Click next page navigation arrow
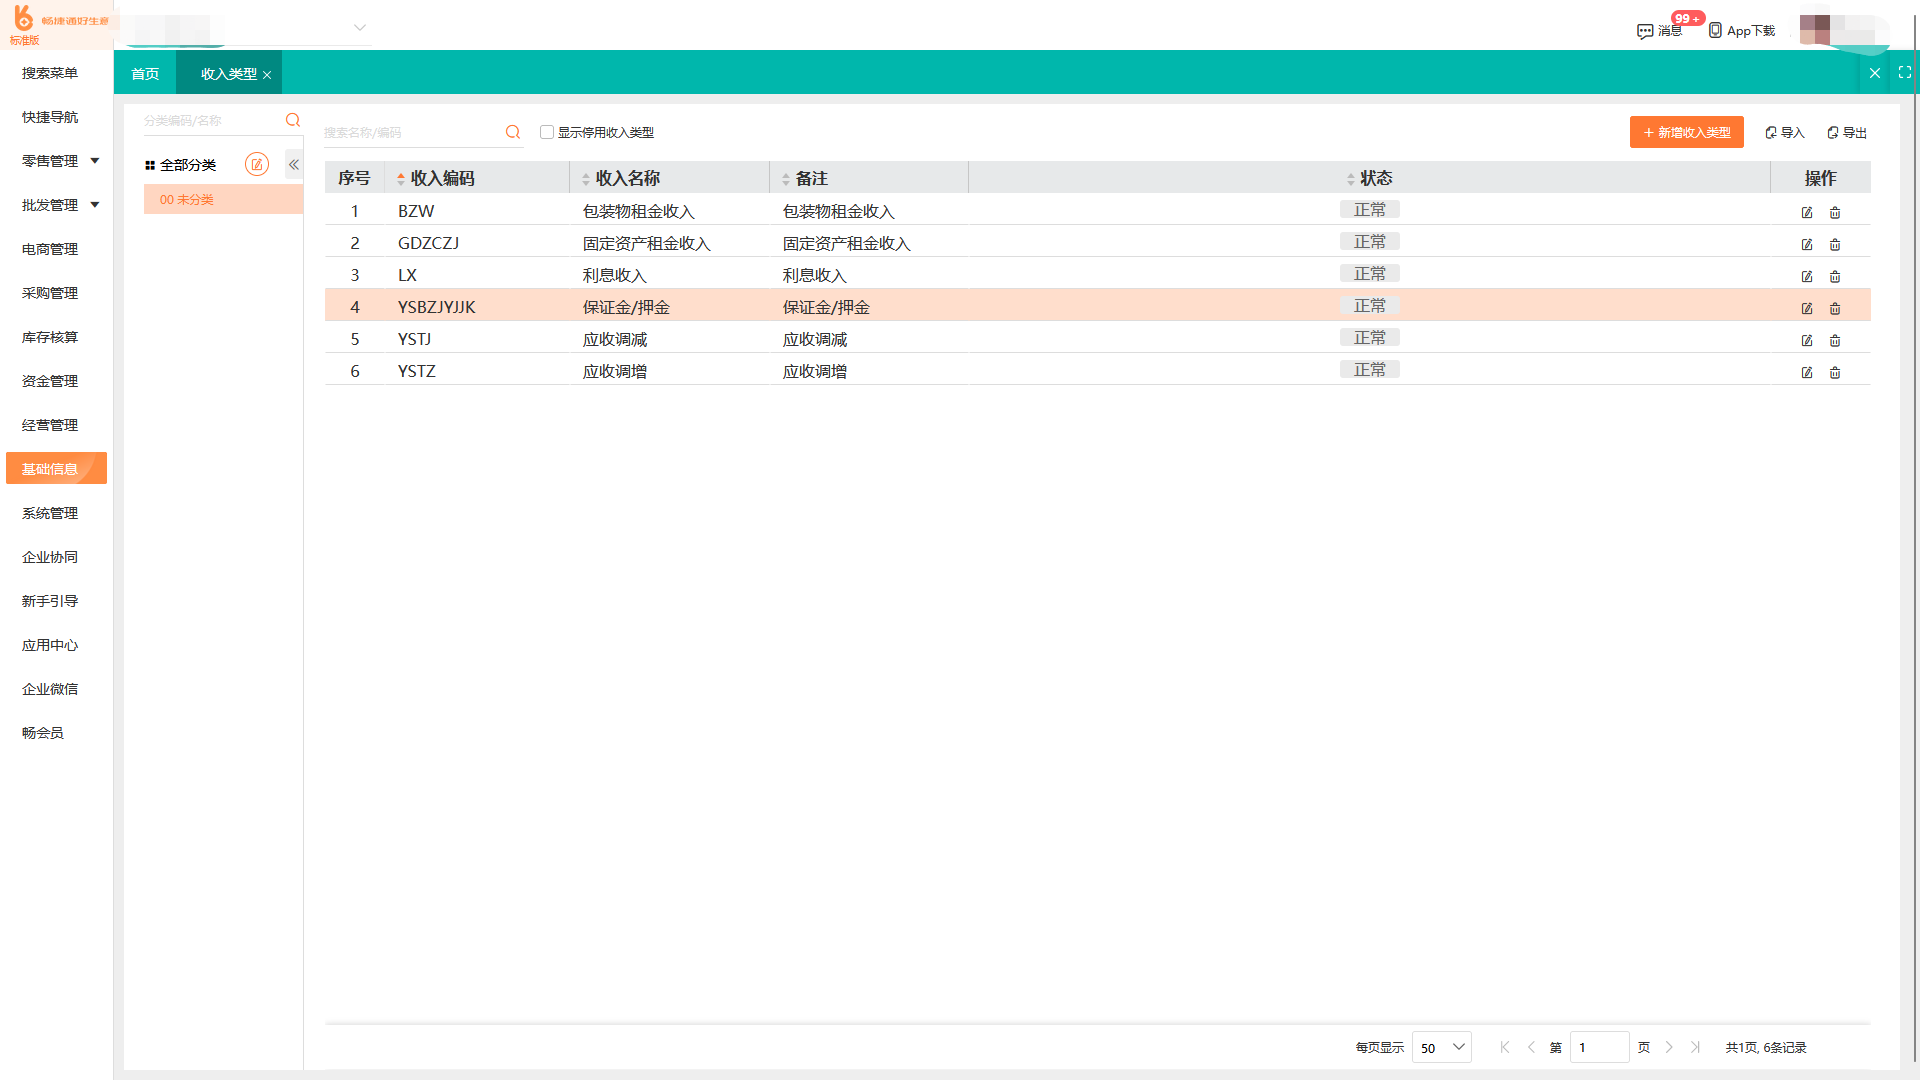 click(x=1669, y=1048)
